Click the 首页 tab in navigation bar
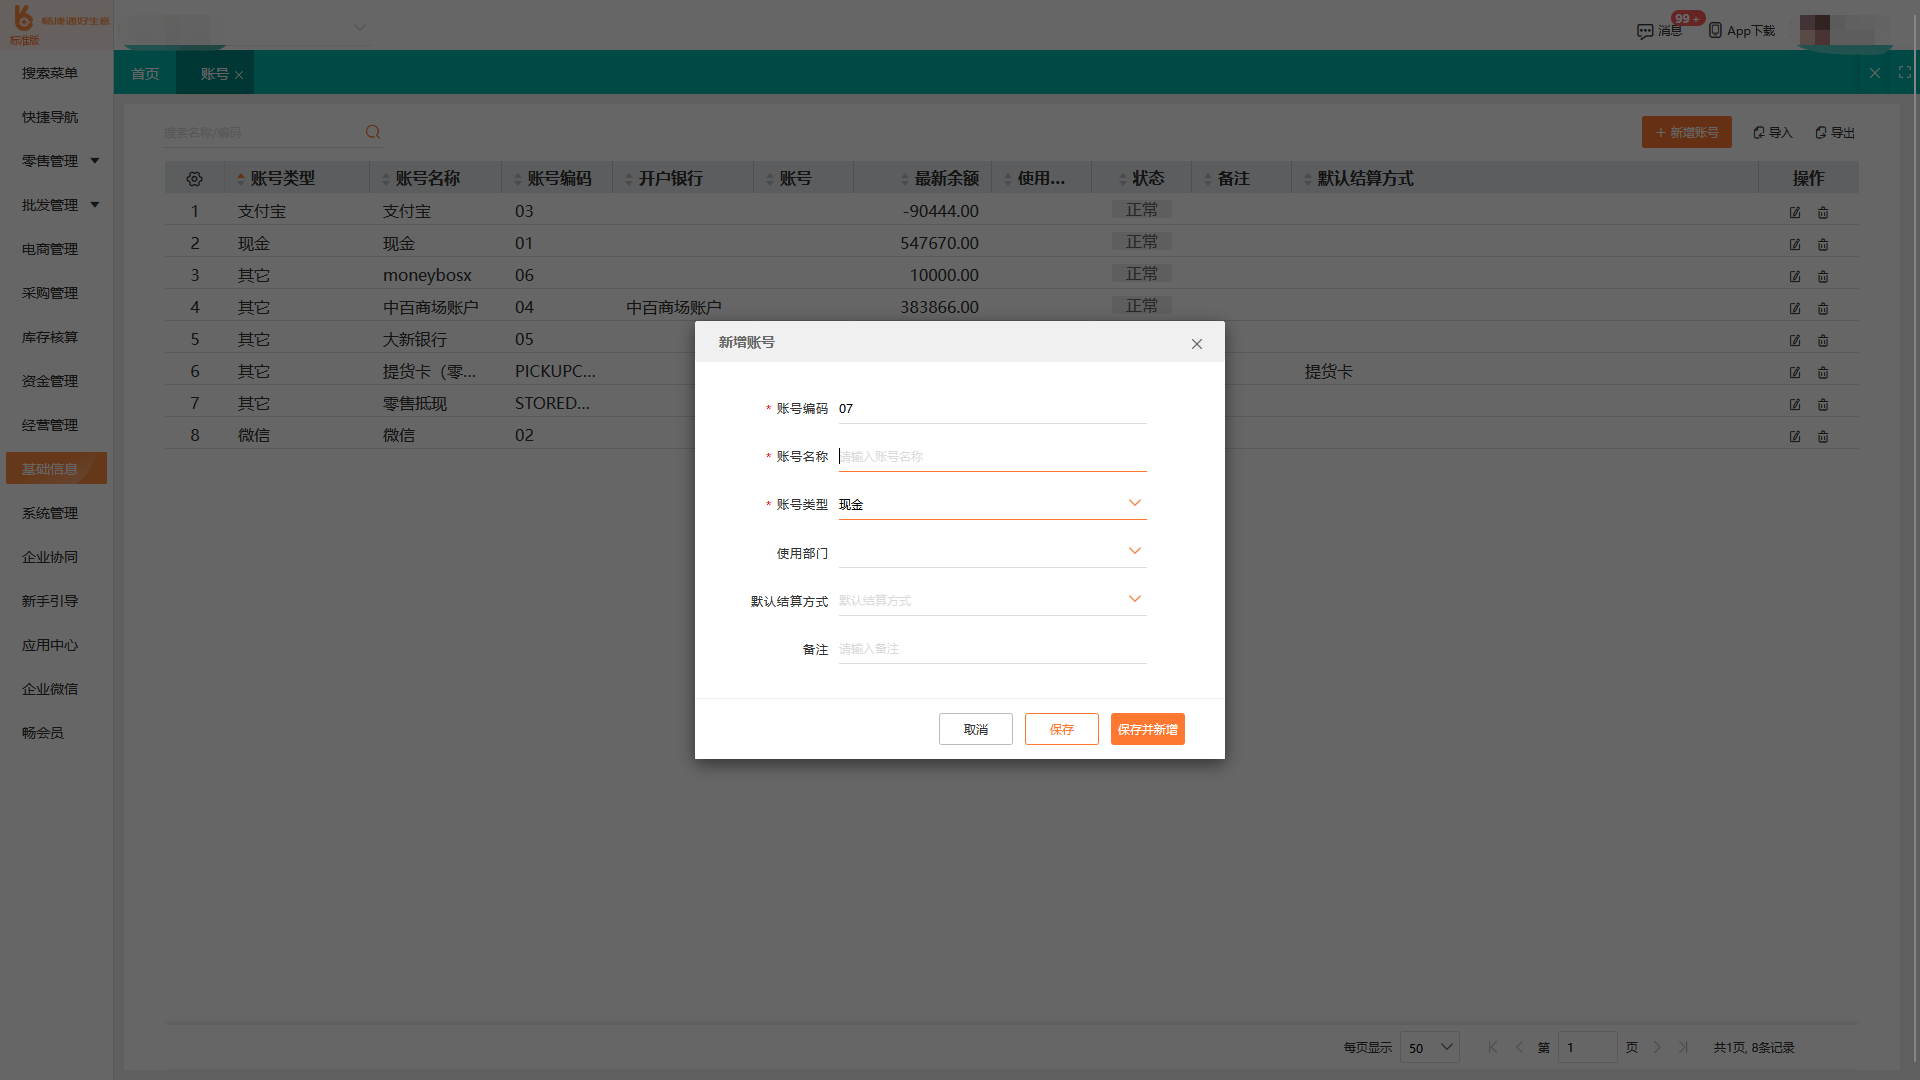Screen dimensions: 1920x1080 [144, 74]
